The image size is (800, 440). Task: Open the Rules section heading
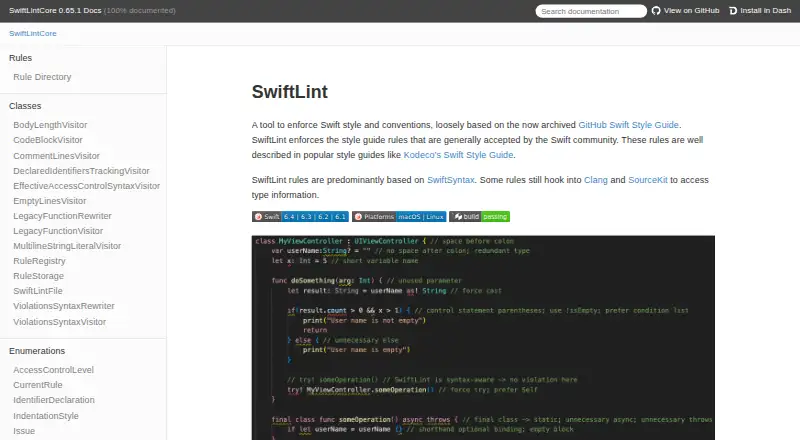point(20,58)
